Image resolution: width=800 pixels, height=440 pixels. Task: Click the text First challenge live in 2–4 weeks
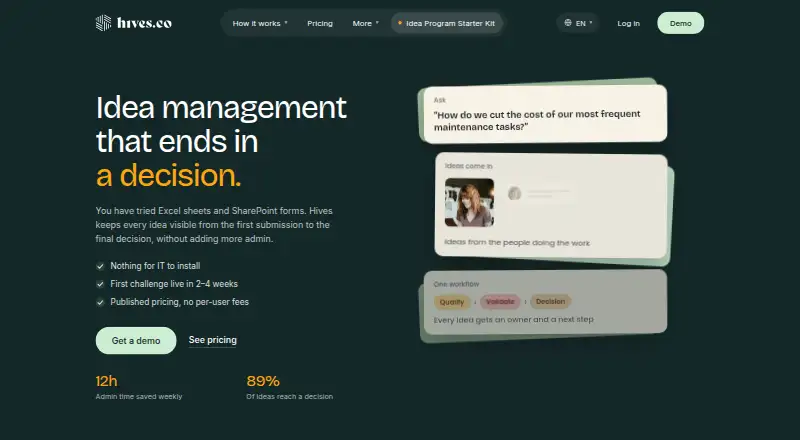point(174,284)
